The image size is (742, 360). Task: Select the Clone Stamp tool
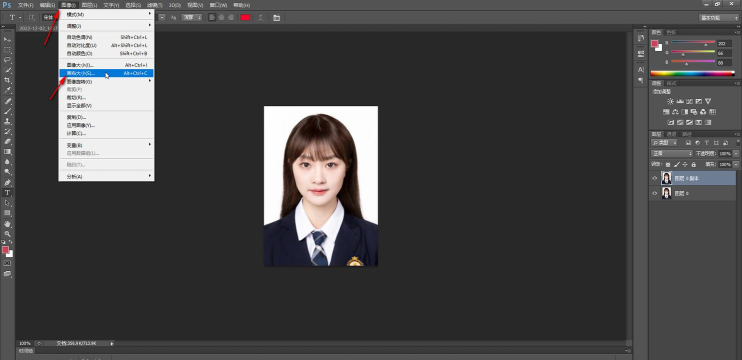[x=8, y=122]
